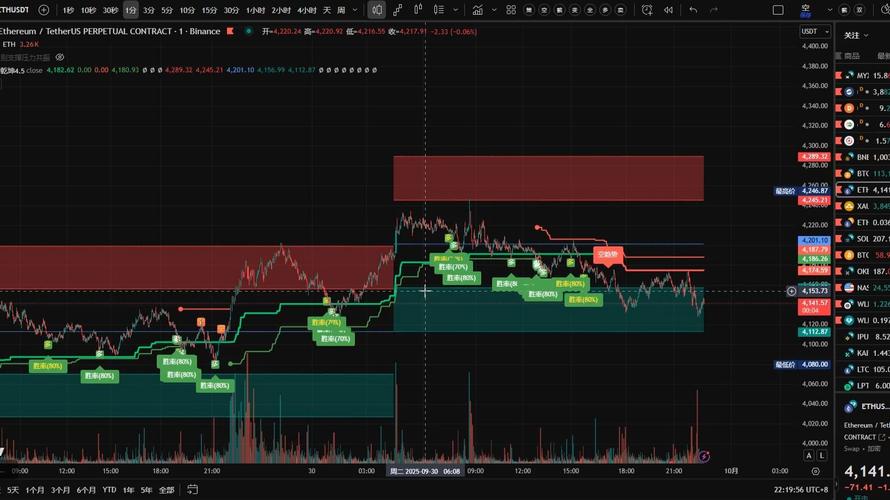Image resolution: width=890 pixels, height=500 pixels.
Task: Select the 15分 timeframe
Action: (208, 10)
